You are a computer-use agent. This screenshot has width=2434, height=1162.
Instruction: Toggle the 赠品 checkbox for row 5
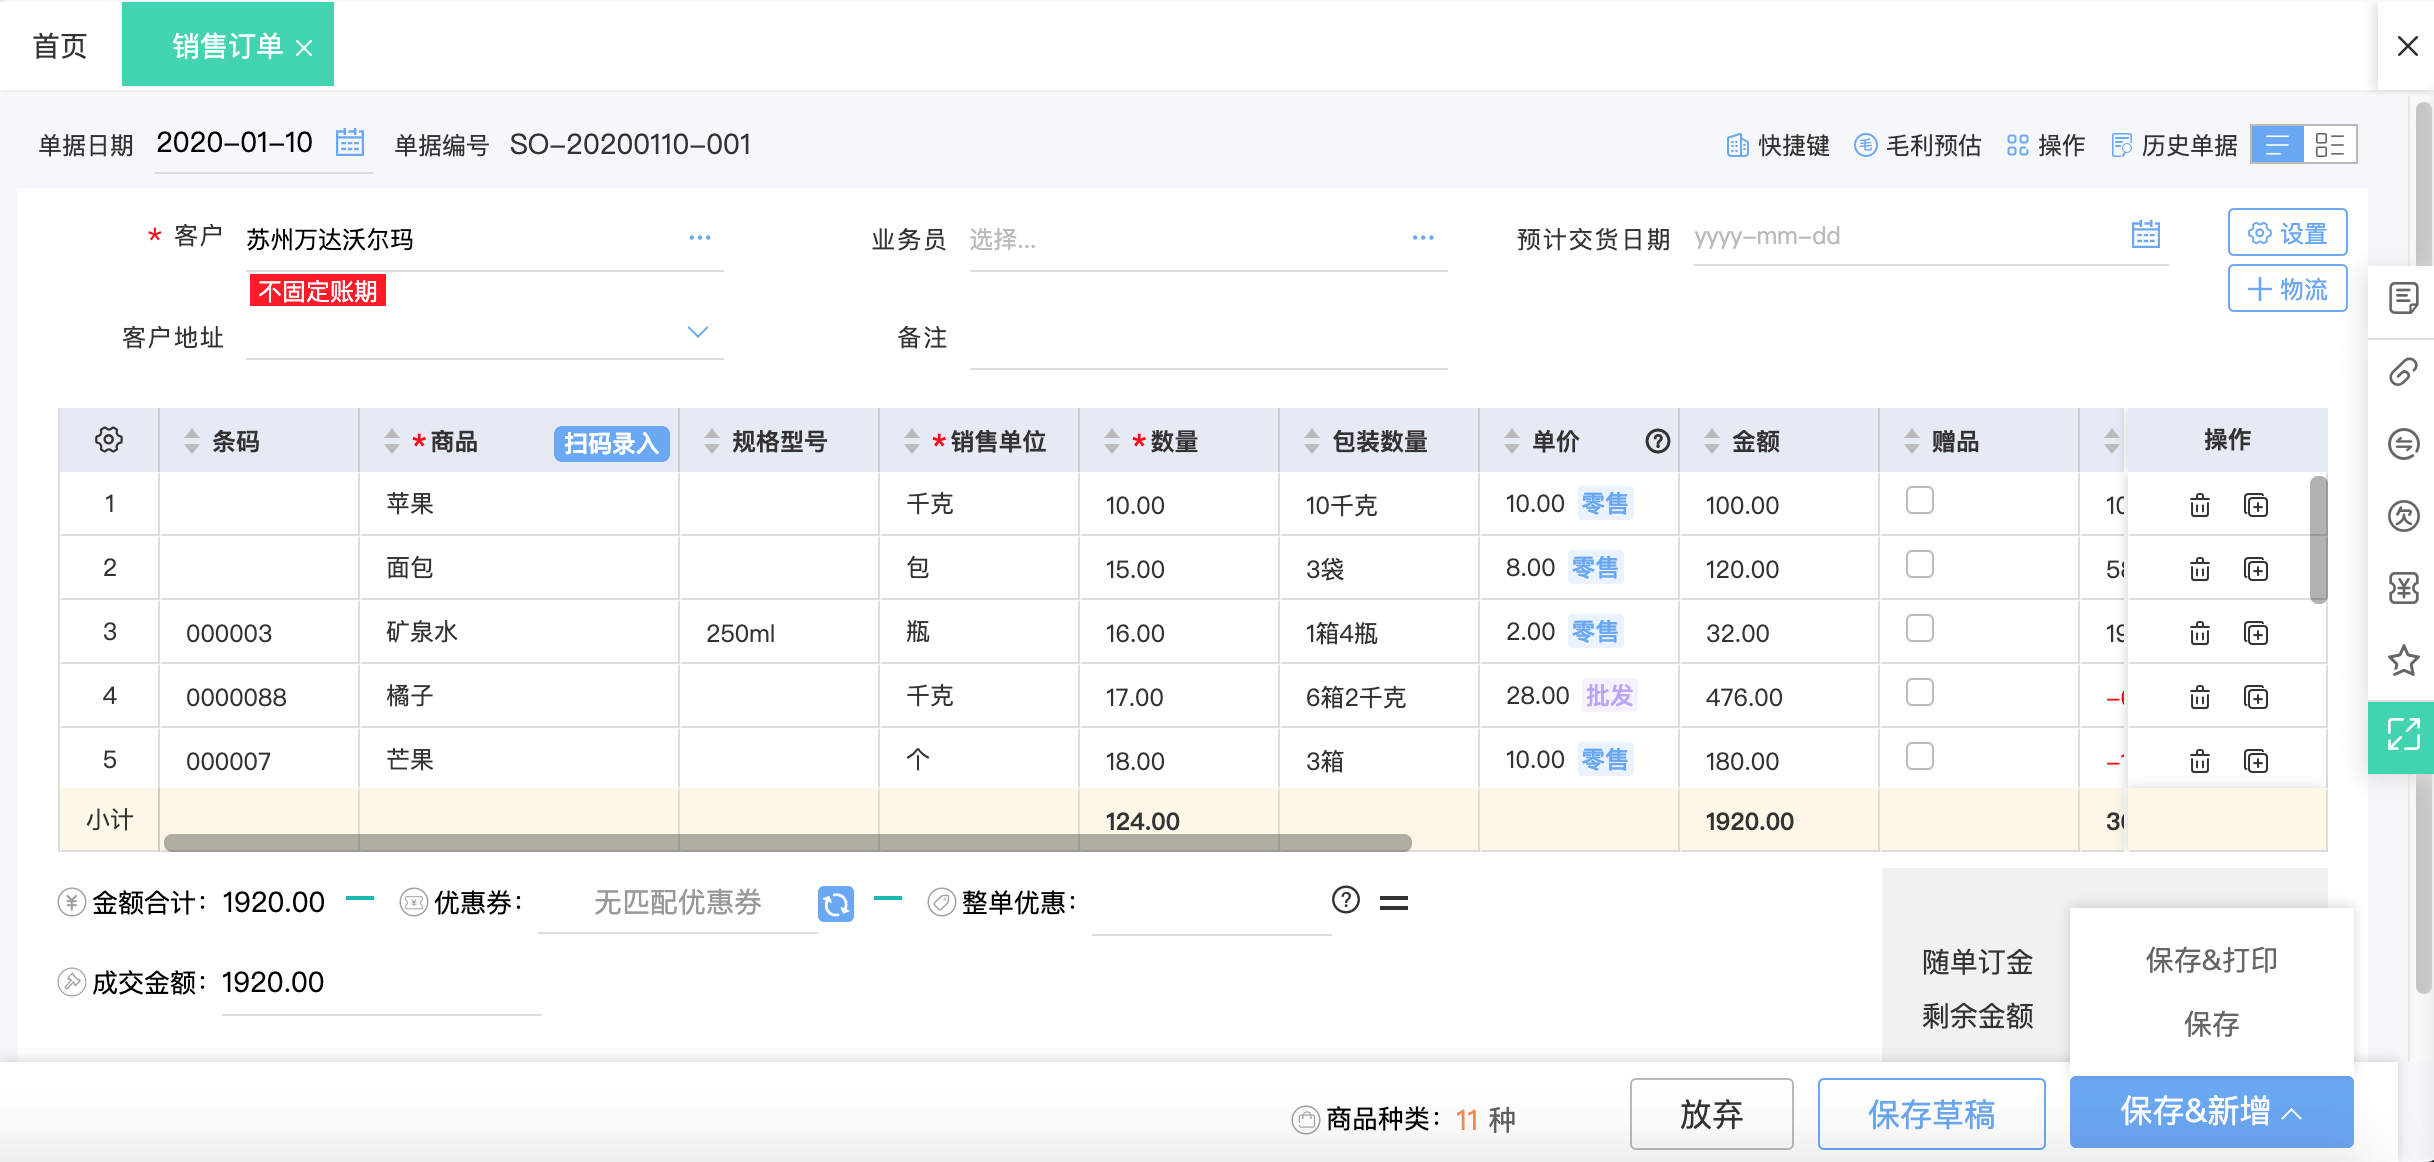pyautogui.click(x=1920, y=757)
